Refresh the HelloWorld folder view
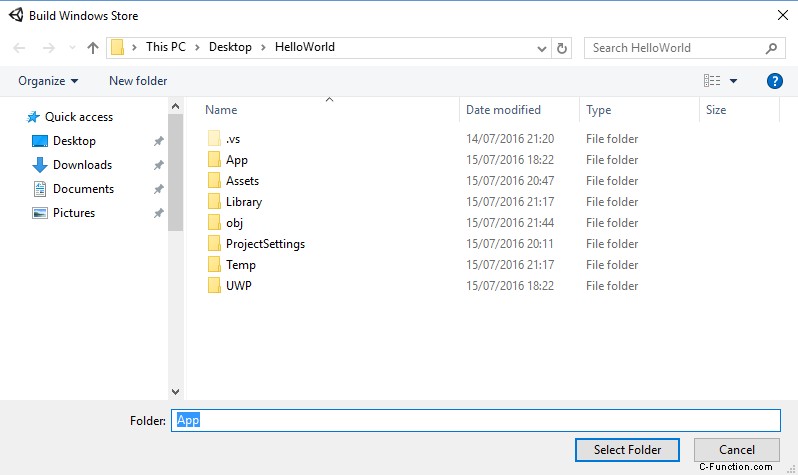The width and height of the screenshot is (798, 475). coord(562,48)
